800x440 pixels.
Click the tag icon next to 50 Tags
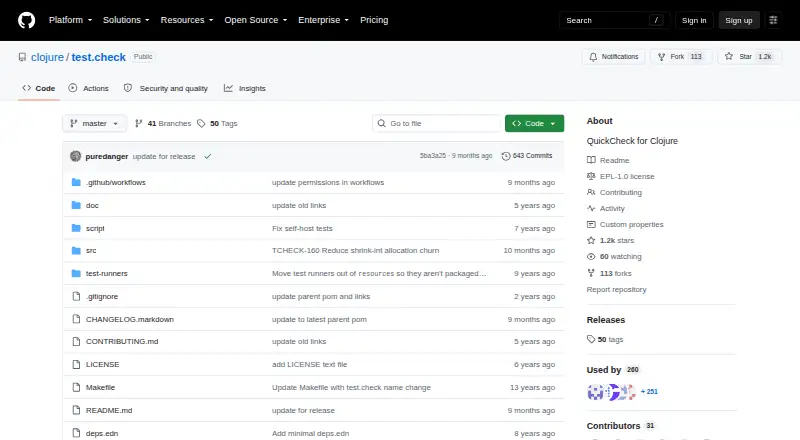[x=201, y=124]
